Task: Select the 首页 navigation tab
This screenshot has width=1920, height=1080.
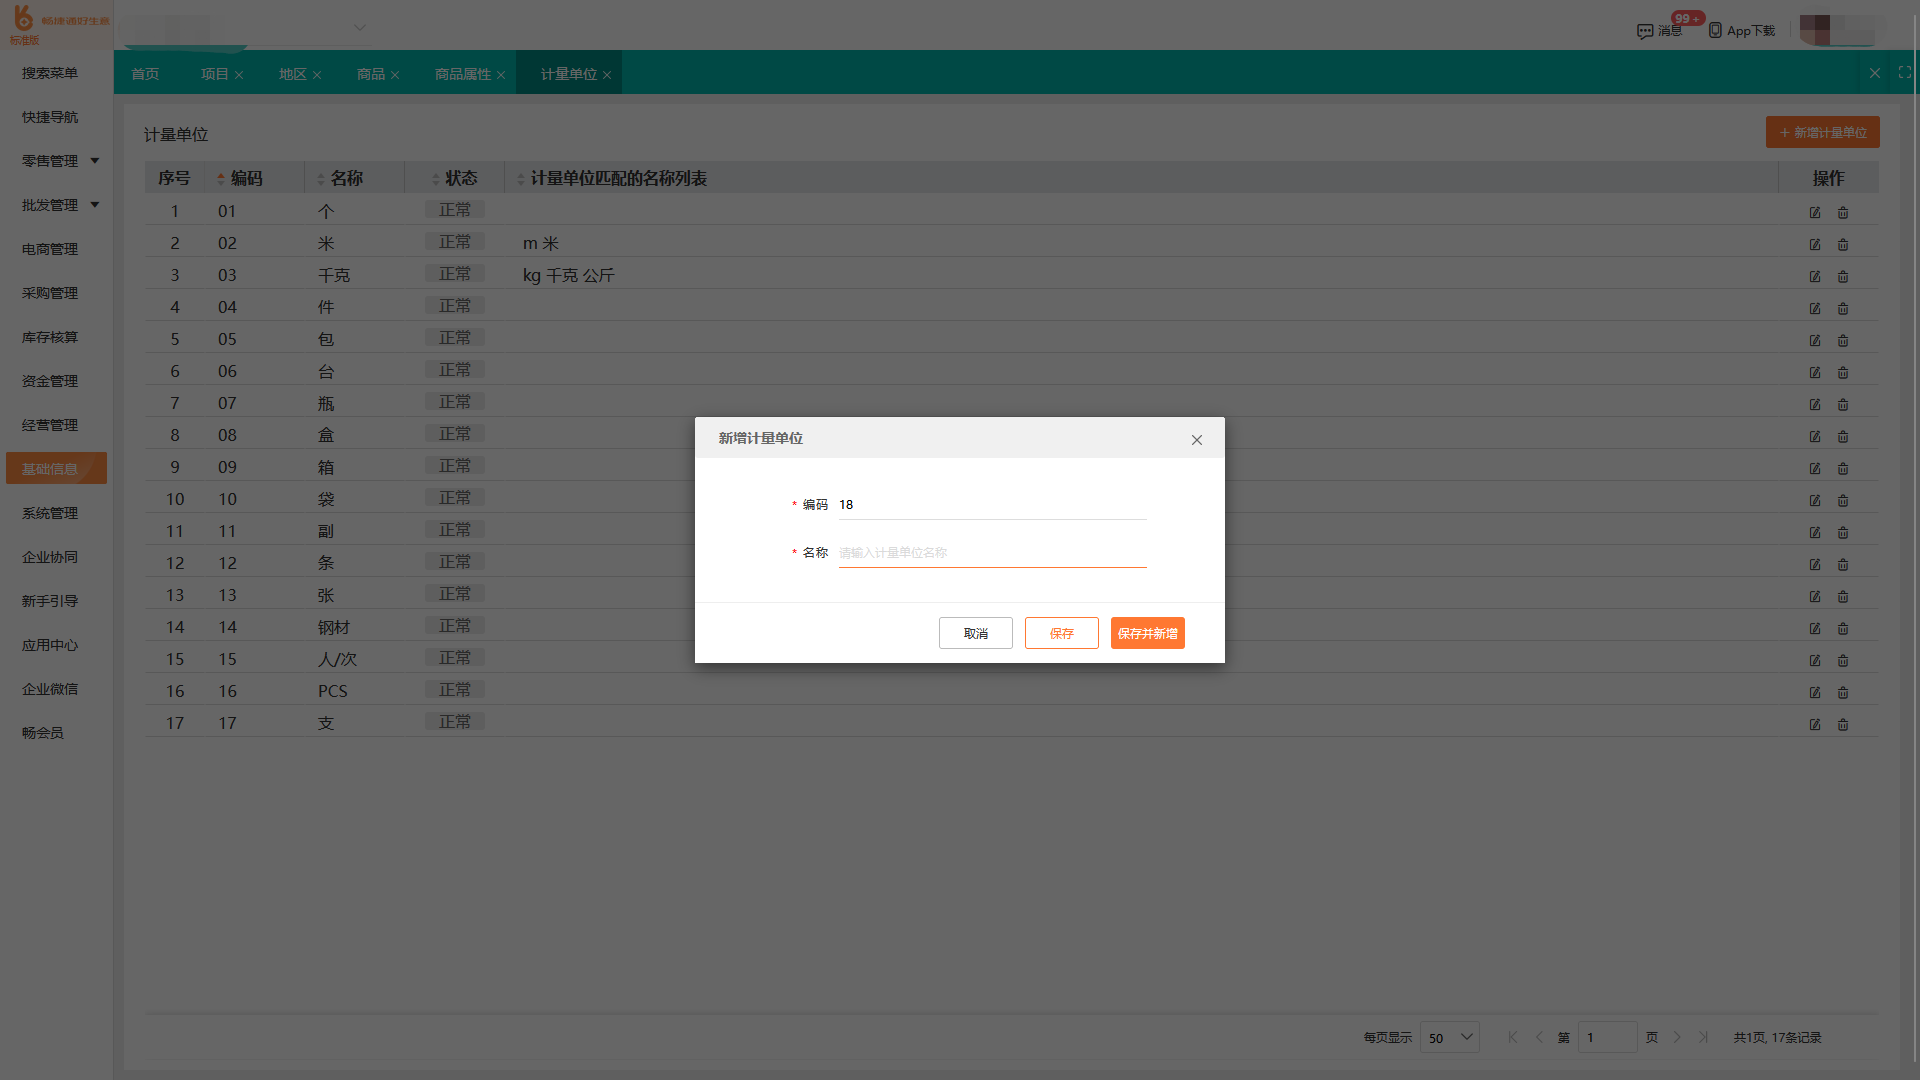Action: point(144,74)
